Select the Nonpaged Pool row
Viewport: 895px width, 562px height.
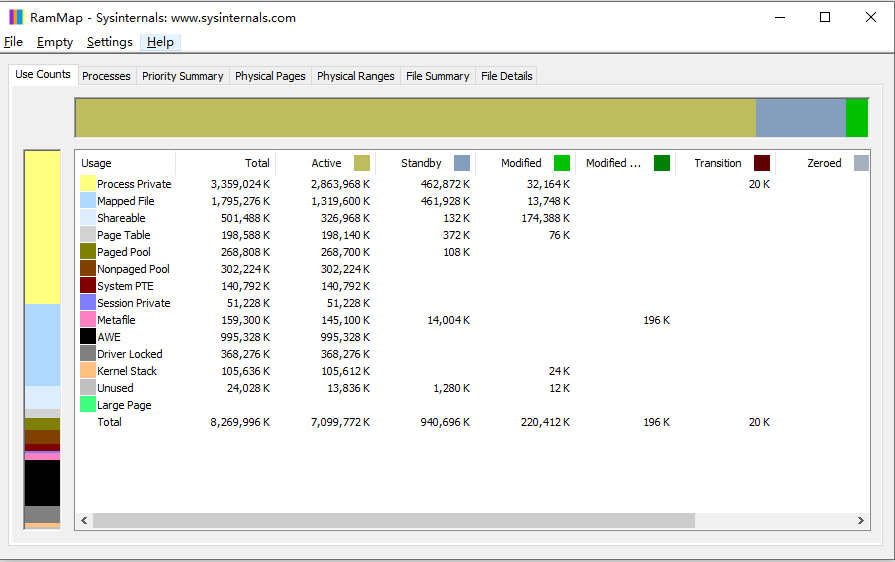133,269
